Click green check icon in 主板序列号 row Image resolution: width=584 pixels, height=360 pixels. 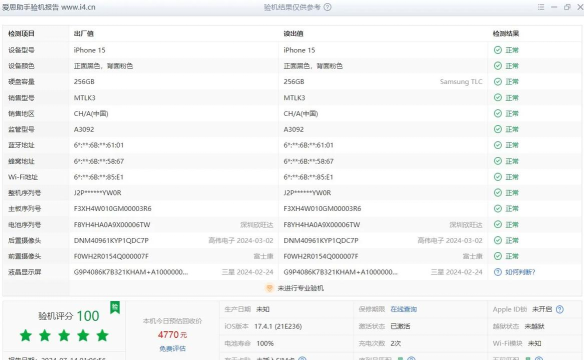(498, 208)
